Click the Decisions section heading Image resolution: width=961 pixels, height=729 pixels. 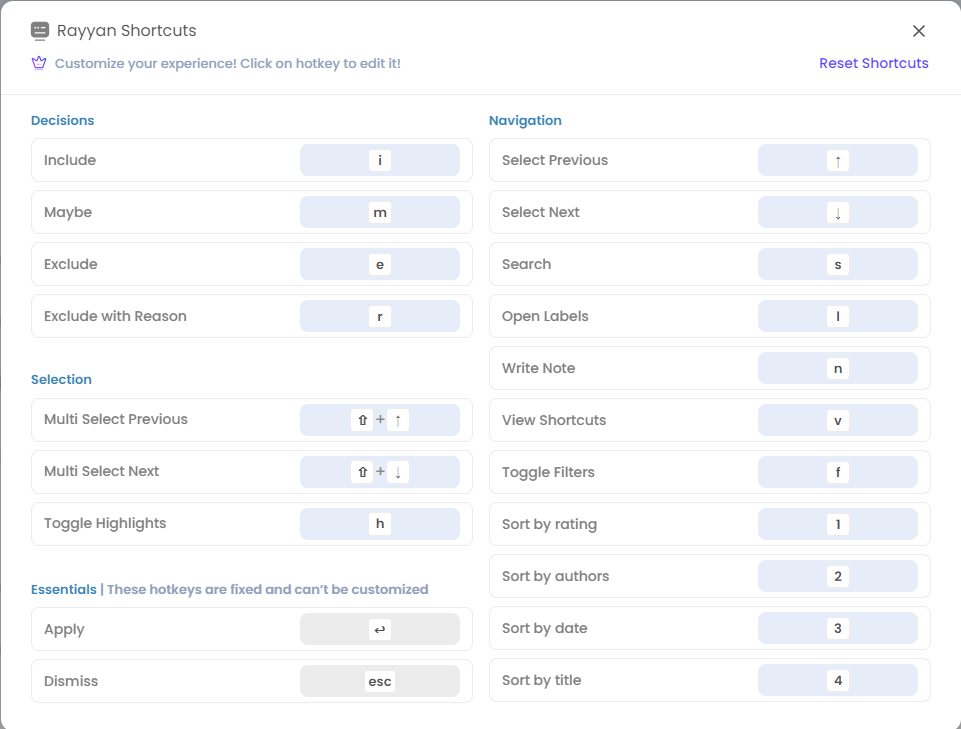(63, 120)
